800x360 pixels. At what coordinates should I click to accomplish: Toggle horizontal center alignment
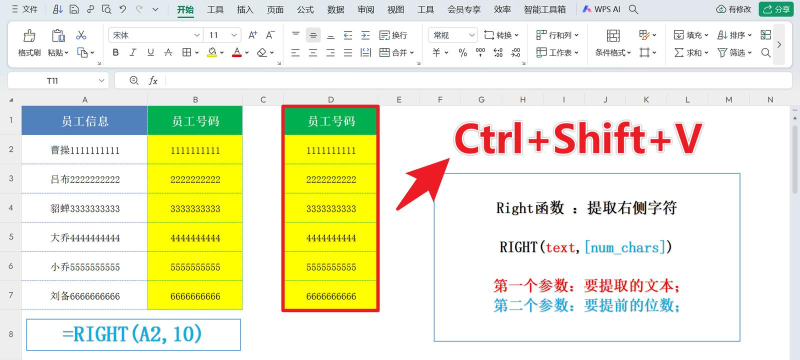[x=313, y=53]
